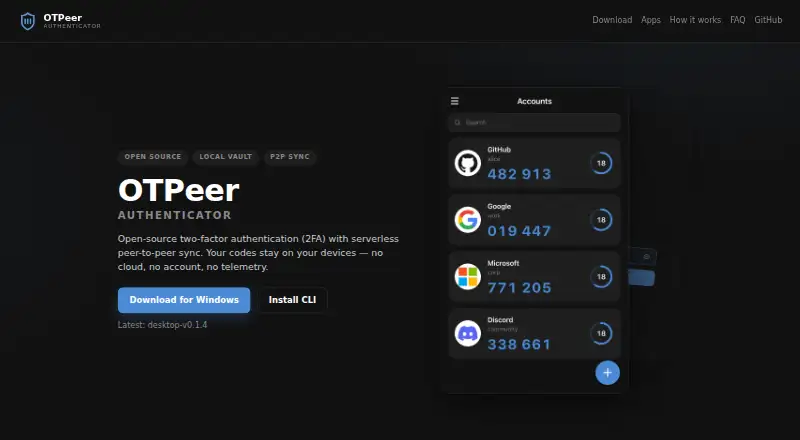Viewport: 800px width, 440px height.
Task: Open the Apps nav link
Action: pos(651,20)
